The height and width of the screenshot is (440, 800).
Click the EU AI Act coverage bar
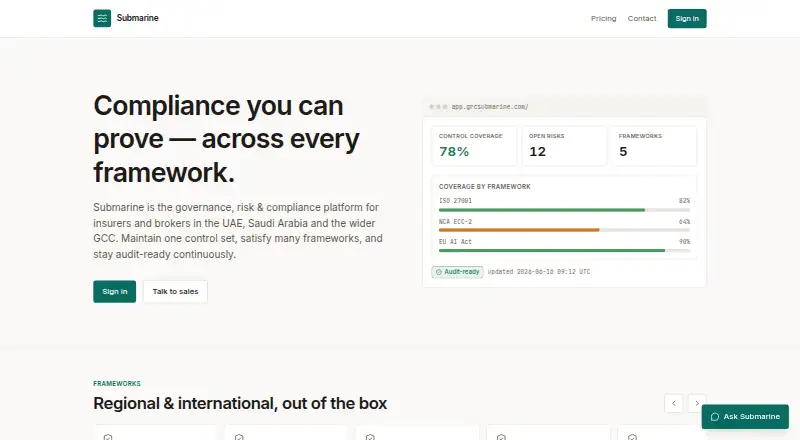click(x=564, y=251)
